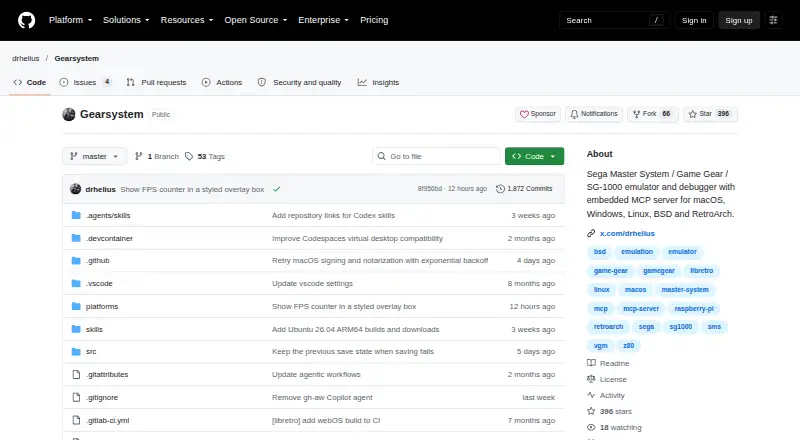Select the mcp-server topic tag
Image resolution: width=800 pixels, height=440 pixels.
[x=641, y=308]
